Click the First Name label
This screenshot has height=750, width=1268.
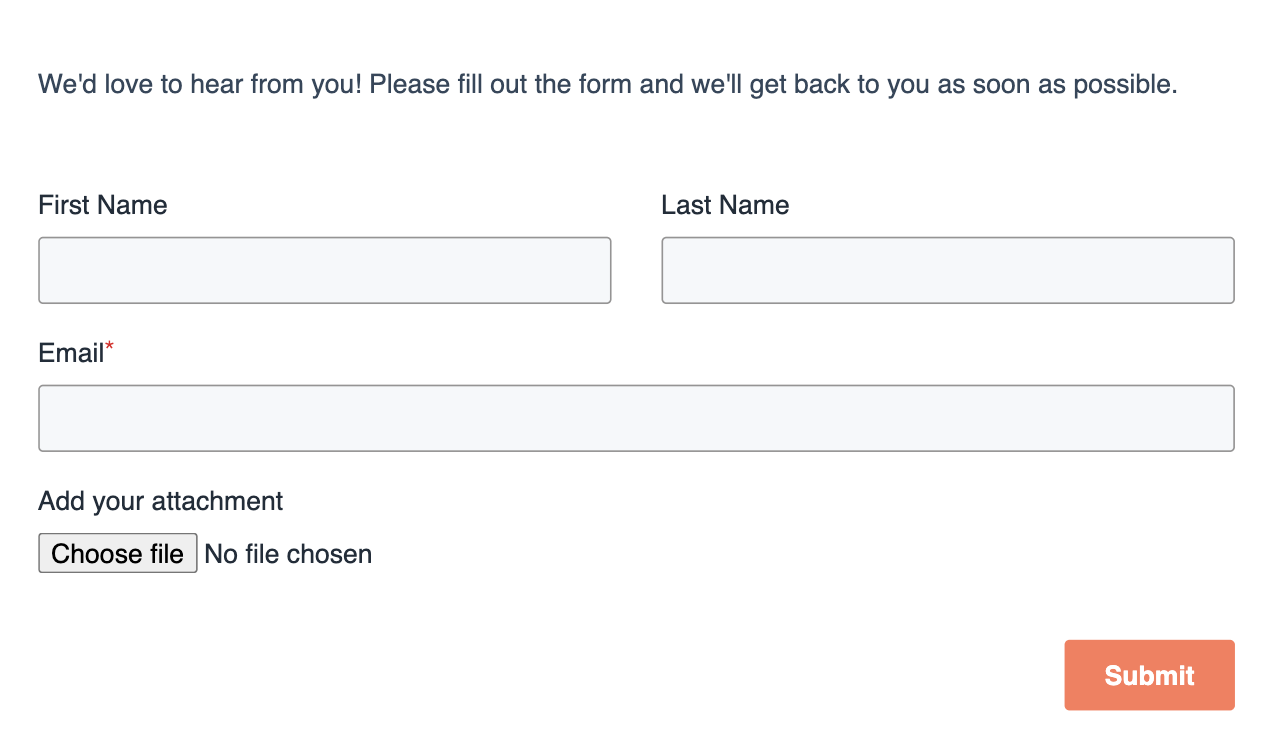tap(101, 205)
